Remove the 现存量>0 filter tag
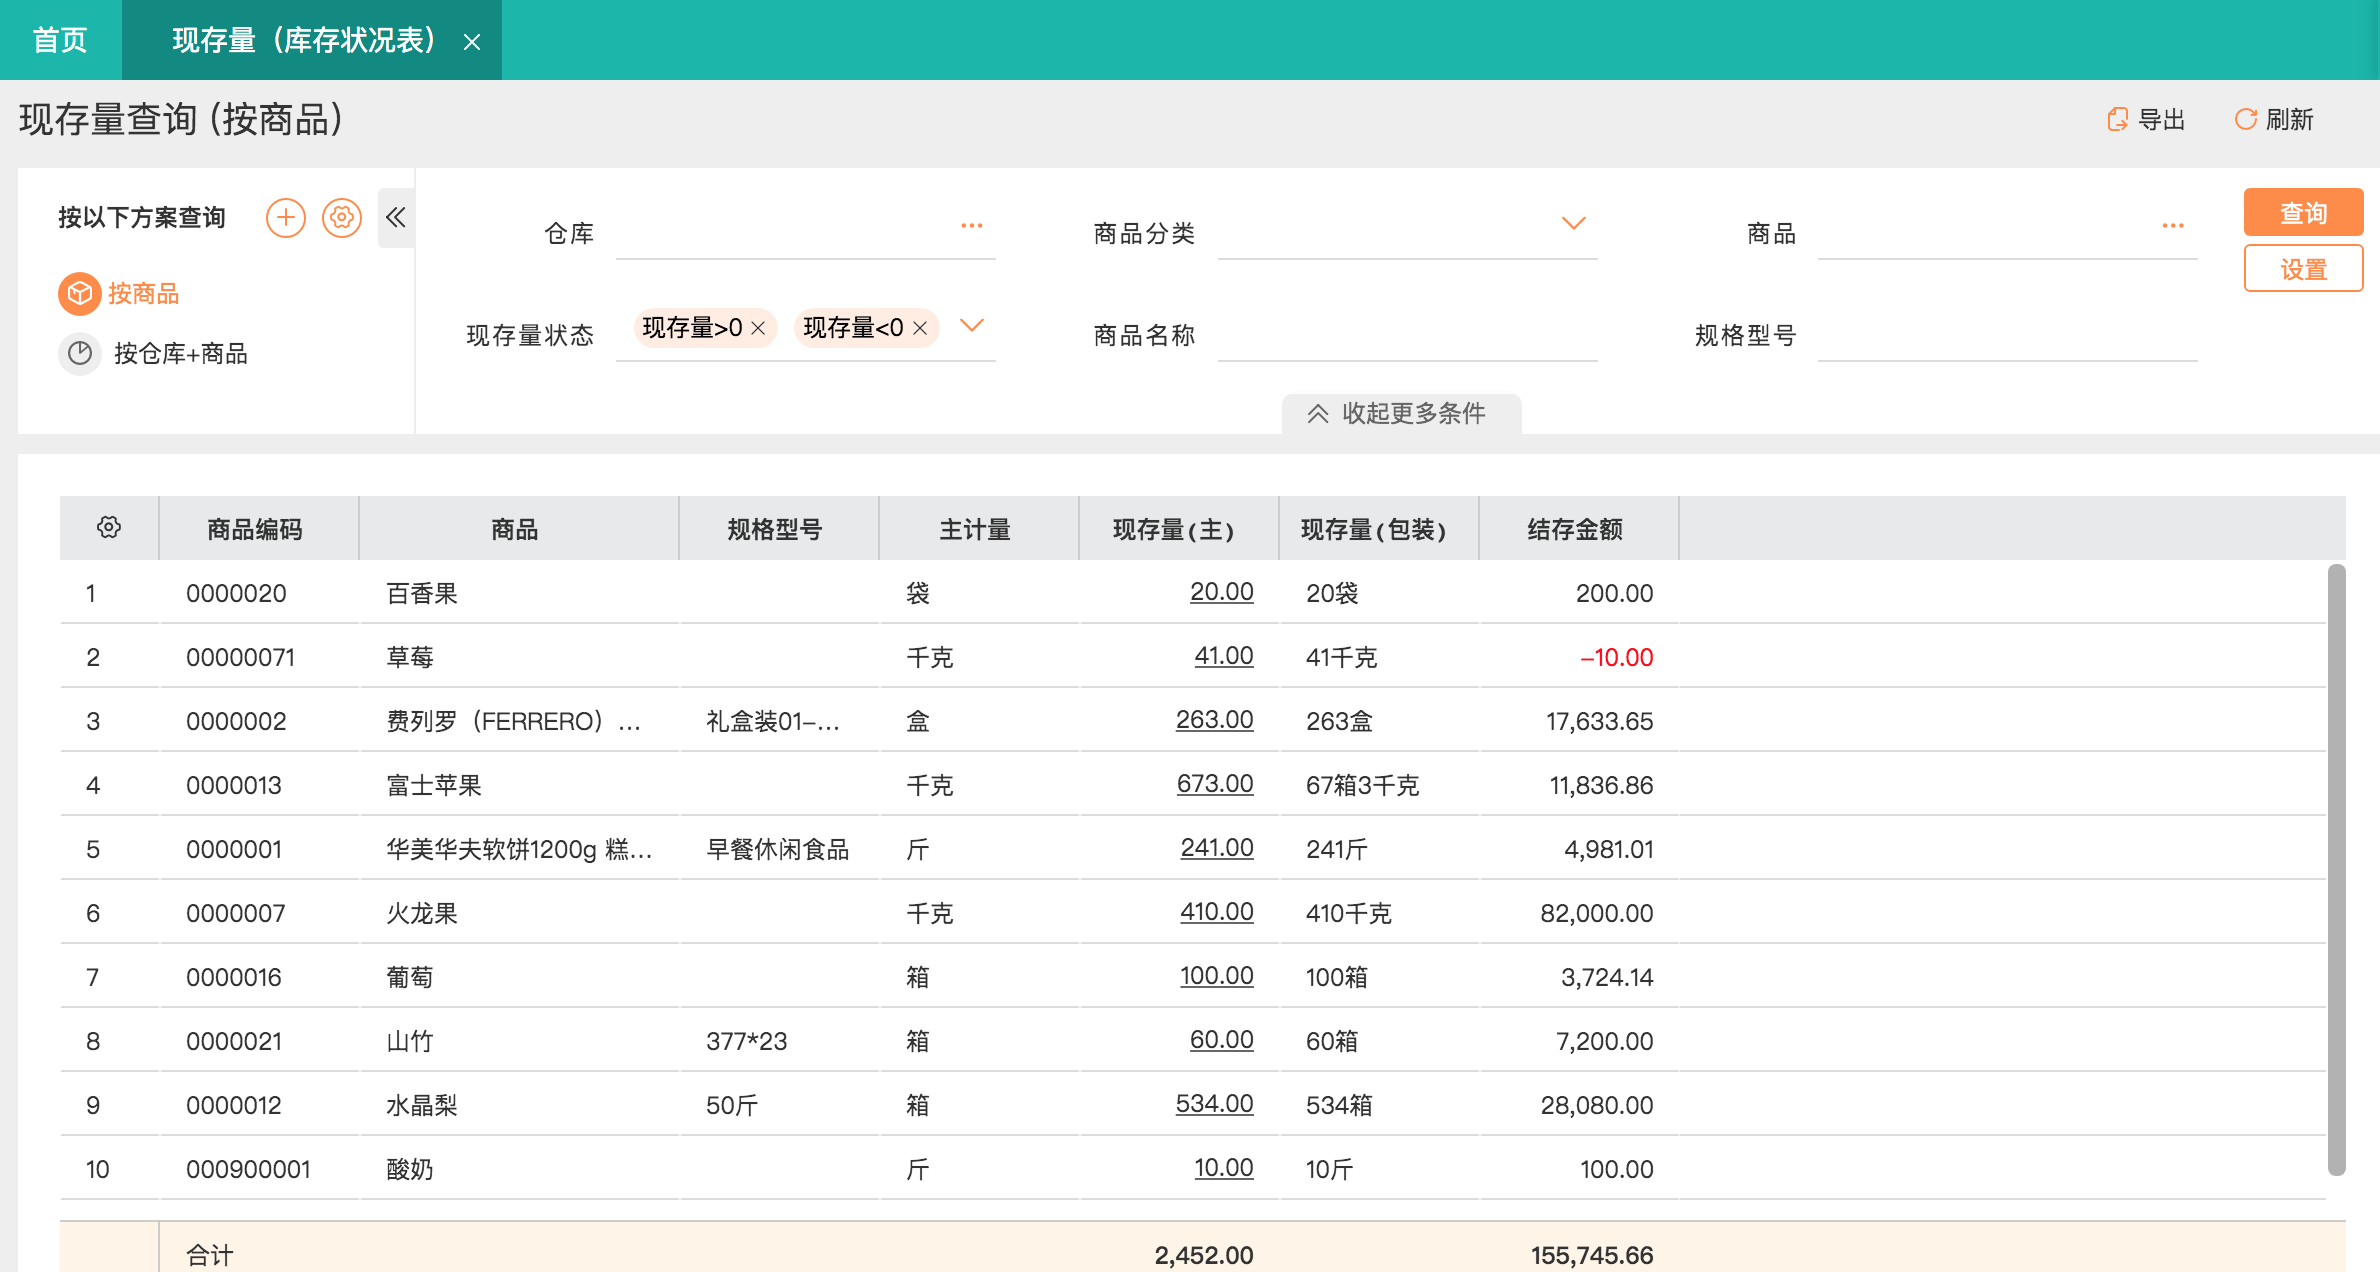The height and width of the screenshot is (1272, 2380). click(x=756, y=327)
